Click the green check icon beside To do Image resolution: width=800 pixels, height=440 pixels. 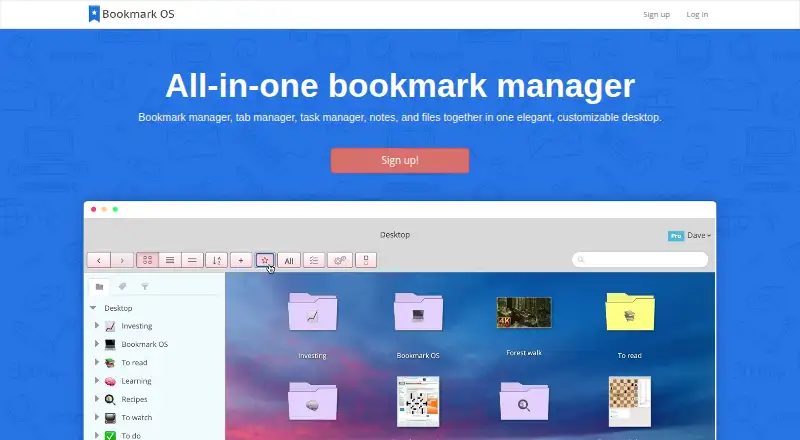point(110,435)
